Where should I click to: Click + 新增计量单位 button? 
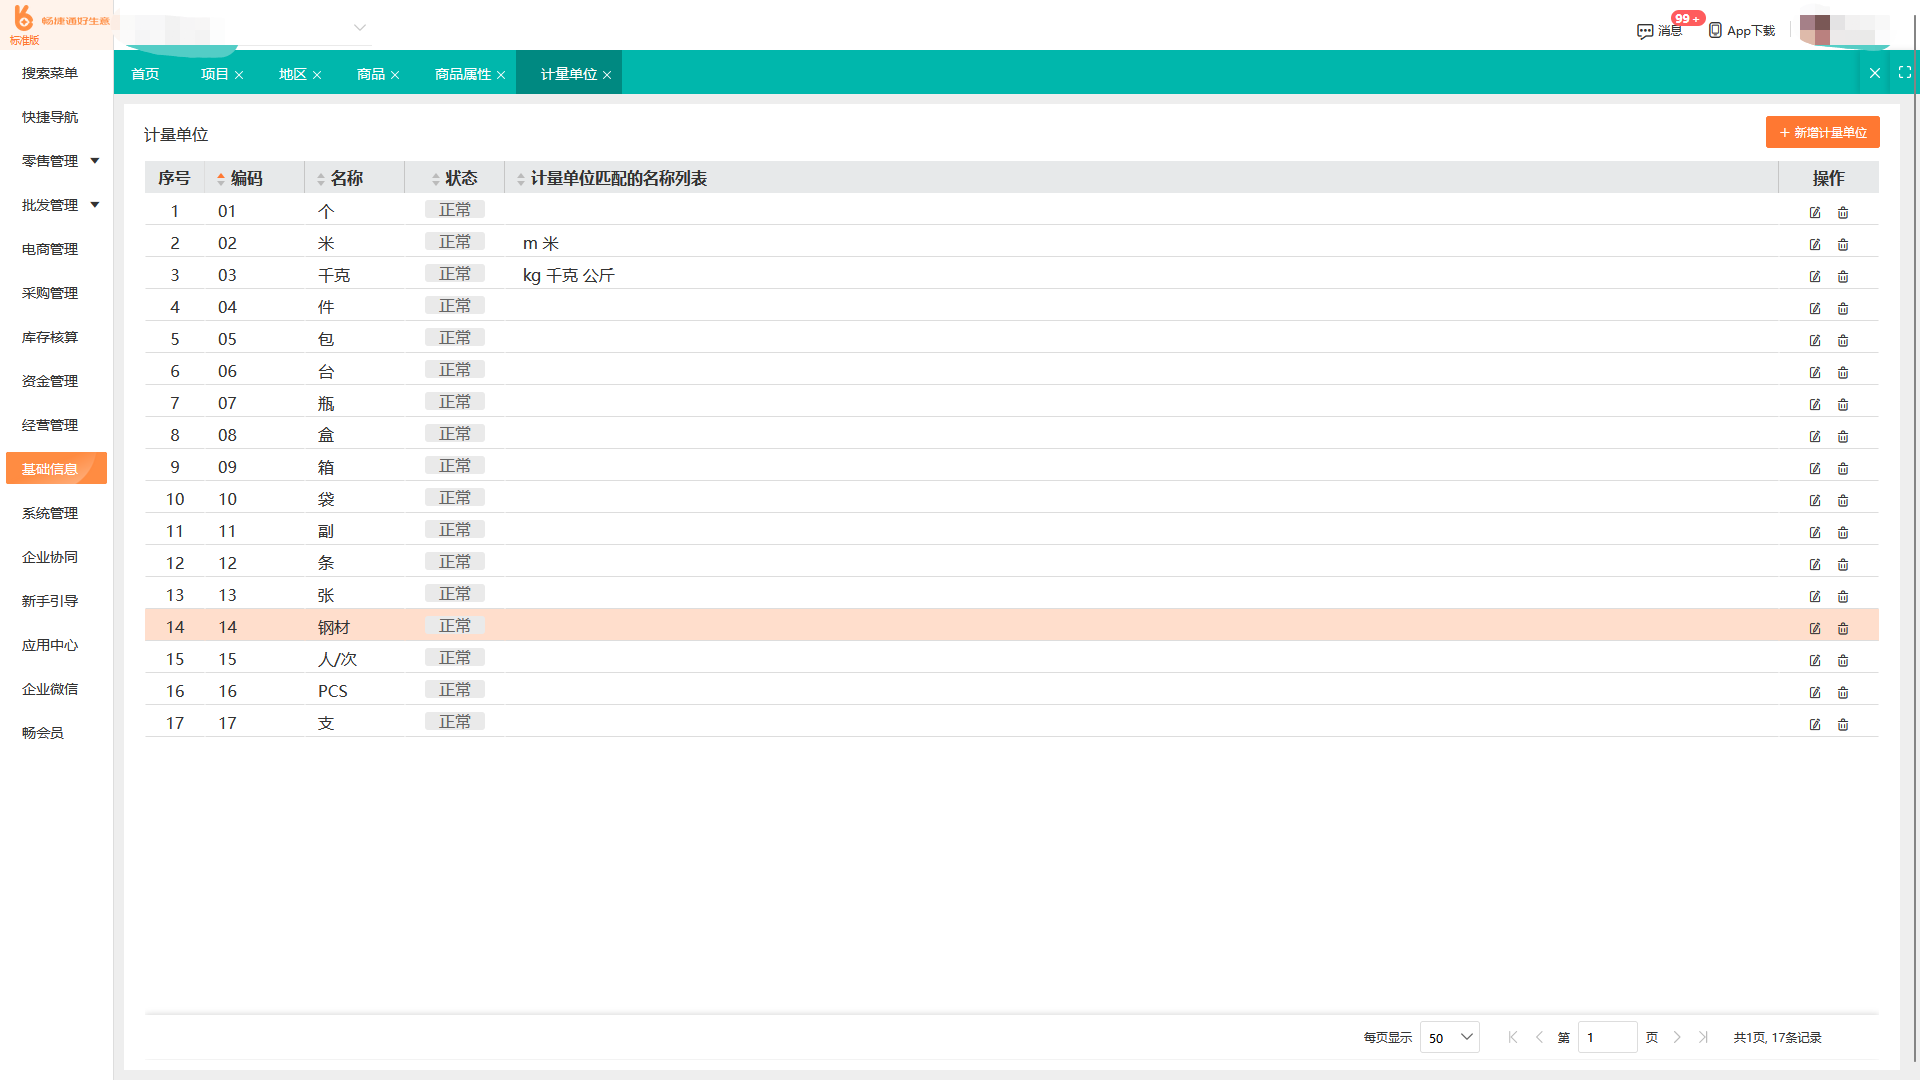tap(1822, 132)
